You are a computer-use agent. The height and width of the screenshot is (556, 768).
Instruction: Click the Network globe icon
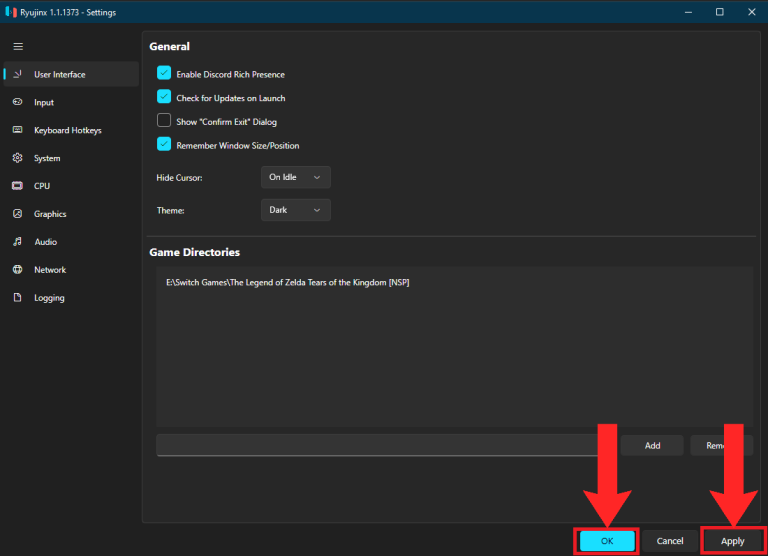click(18, 269)
